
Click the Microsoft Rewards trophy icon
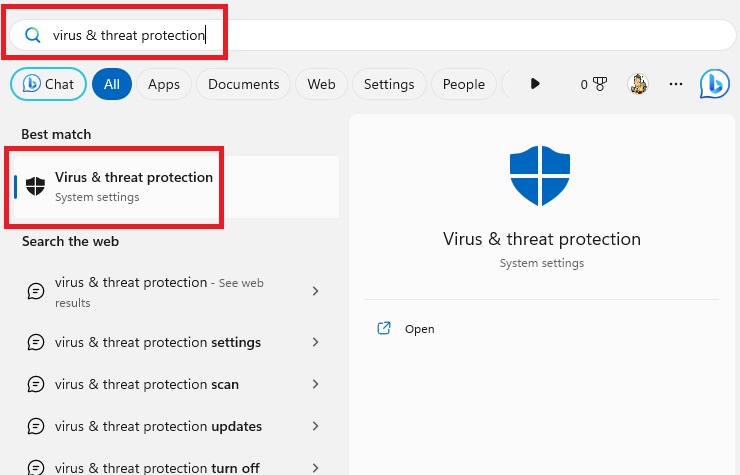pyautogui.click(x=599, y=84)
